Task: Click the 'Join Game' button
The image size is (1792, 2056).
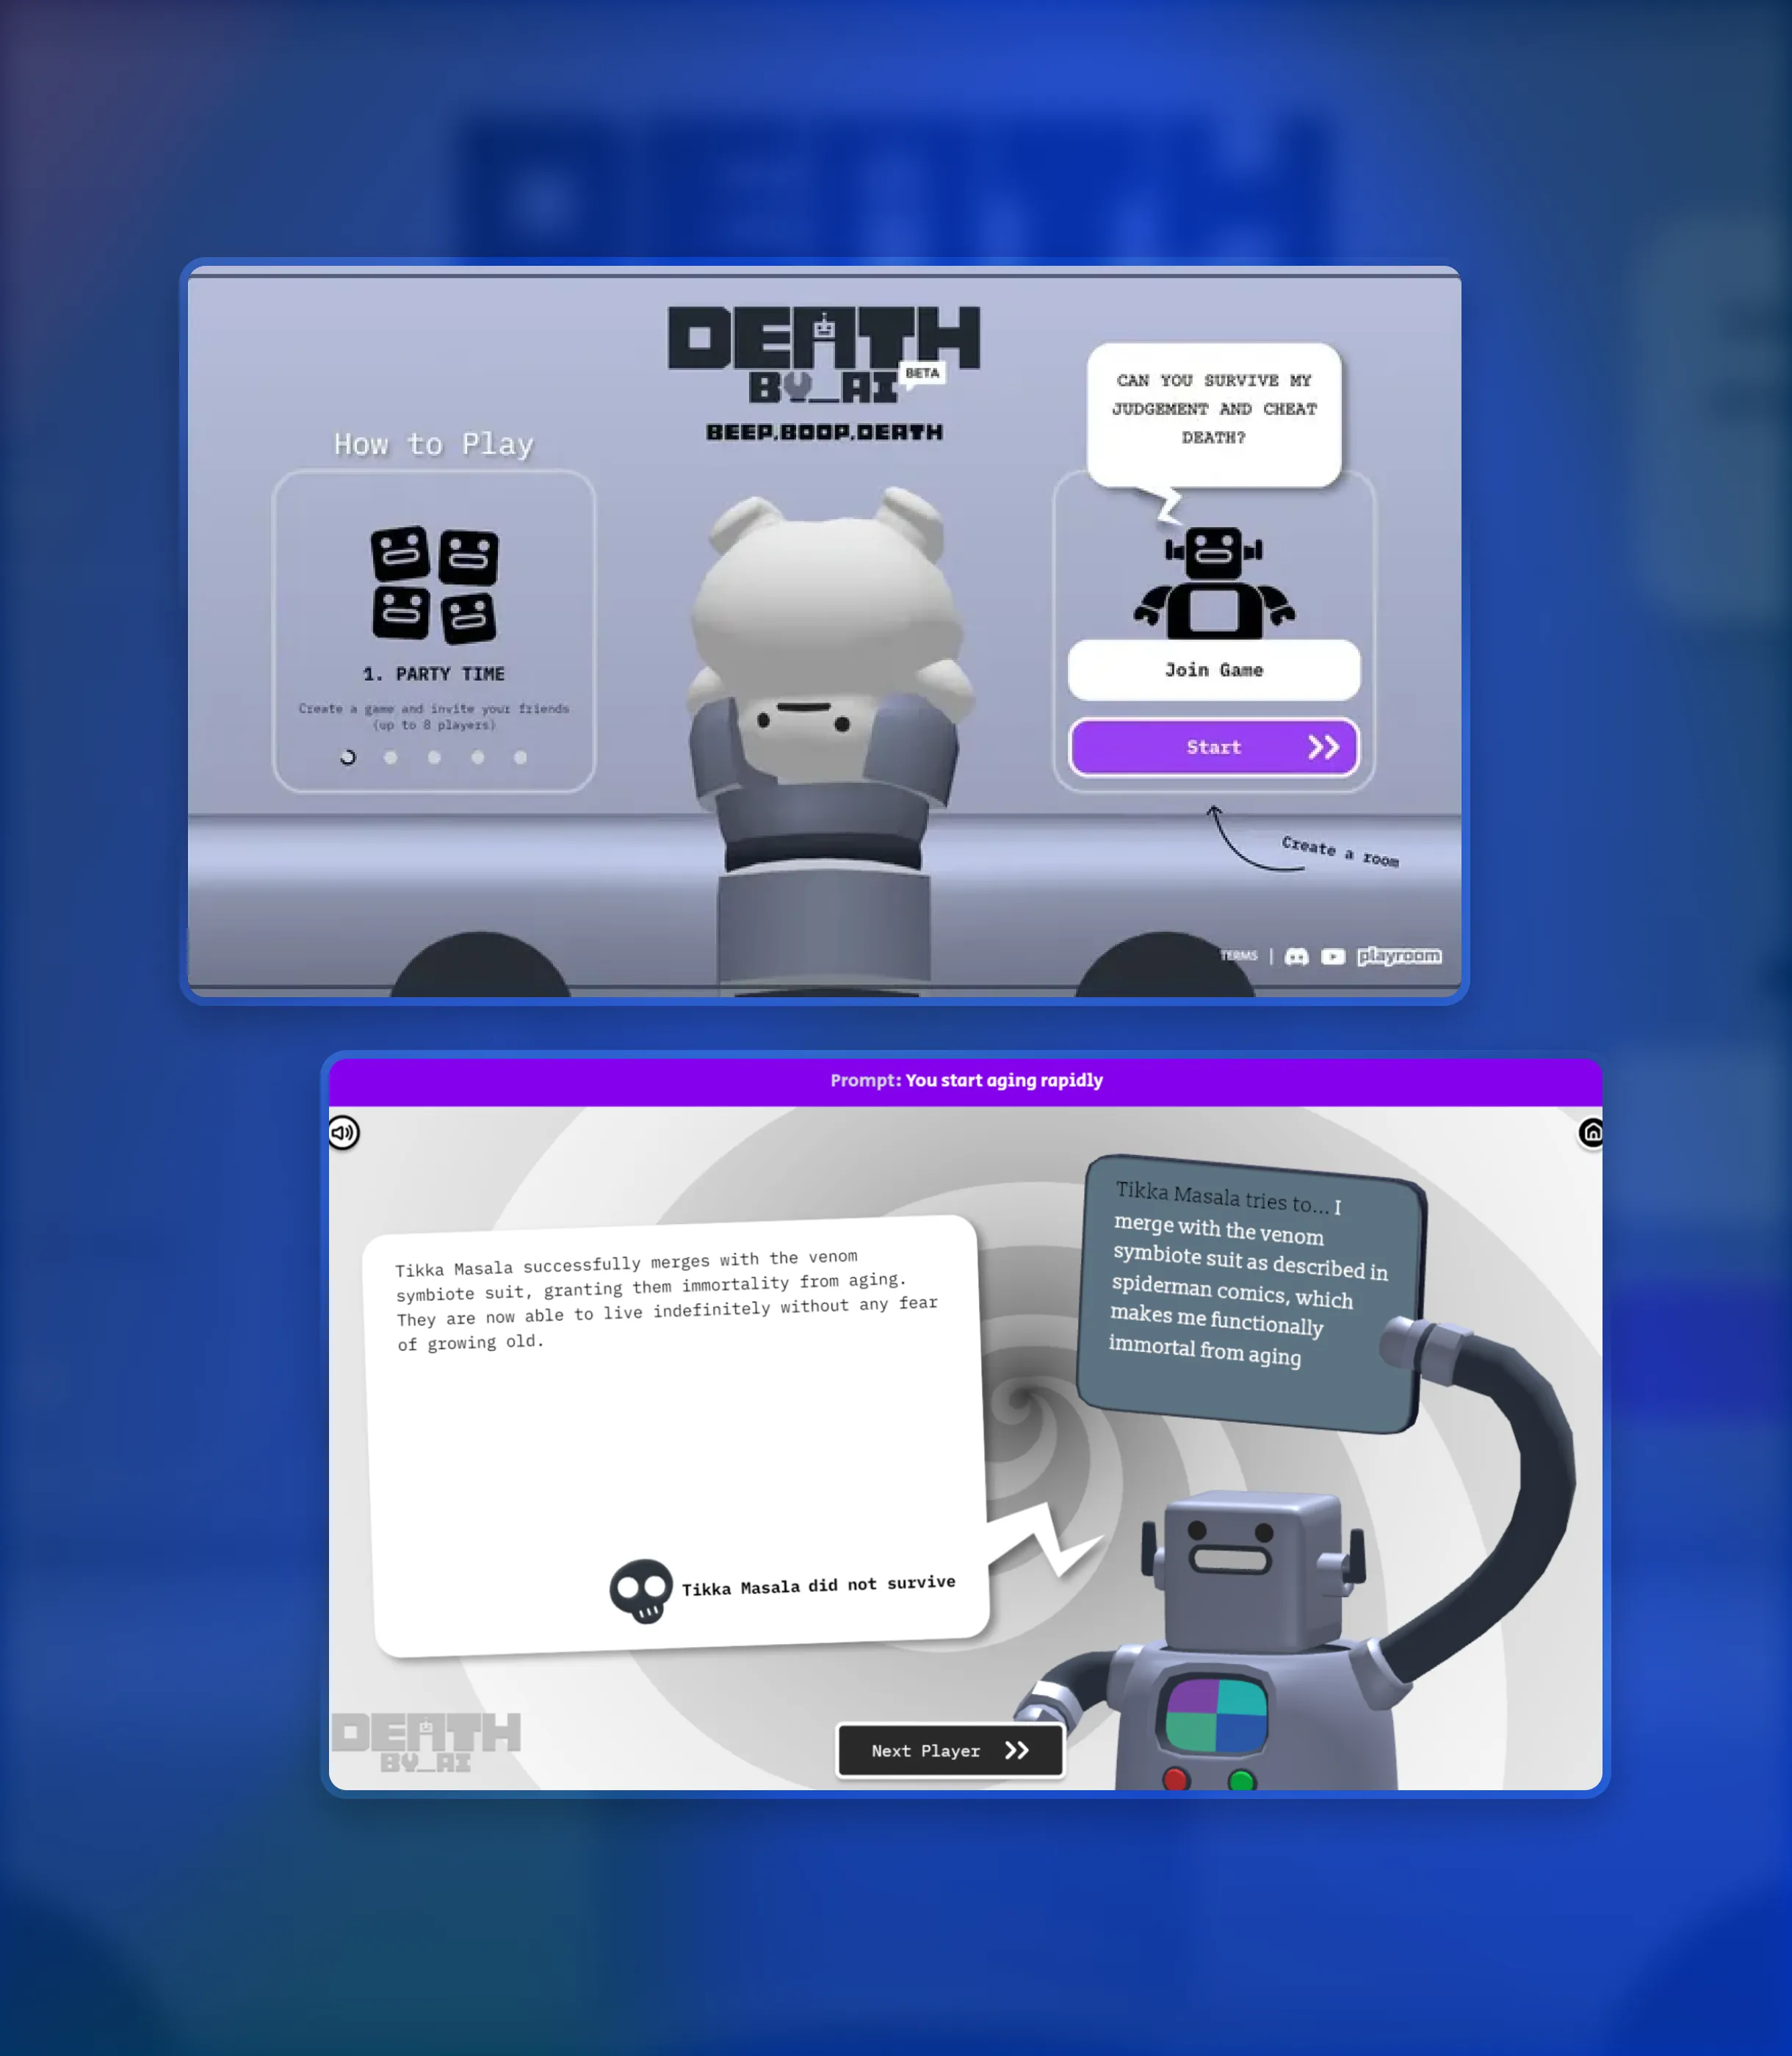Action: click(x=1213, y=670)
